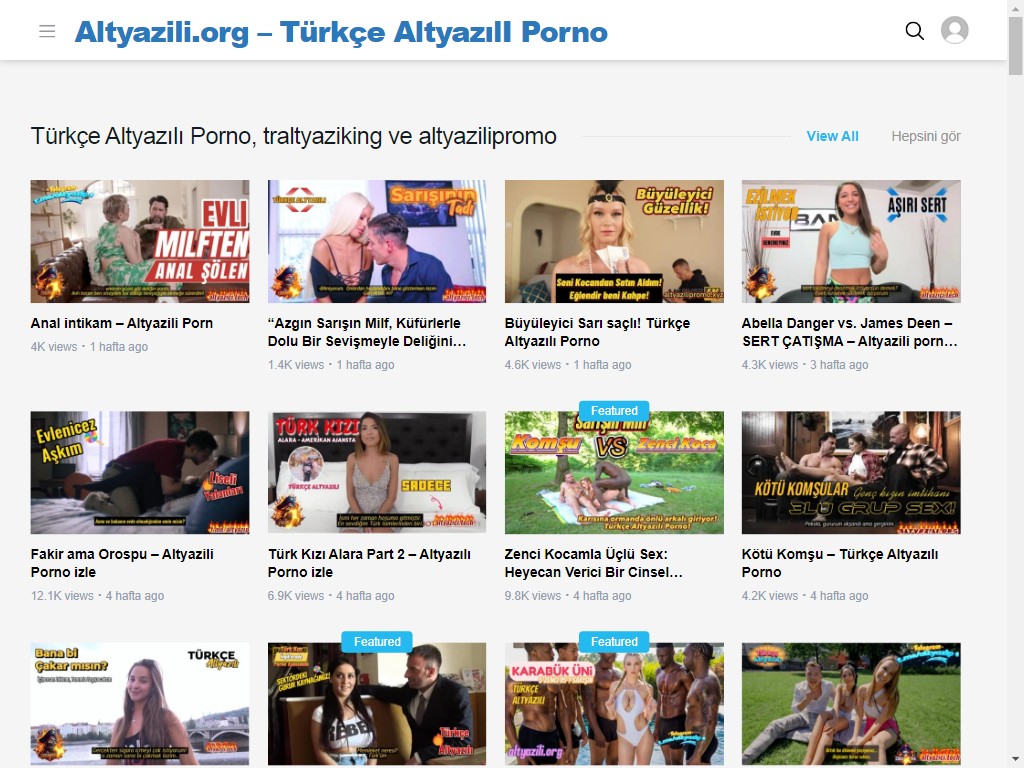Screen dimensions: 1024x768
Task: Open the Türk Kızı video thumbnail
Action: [x=377, y=472]
